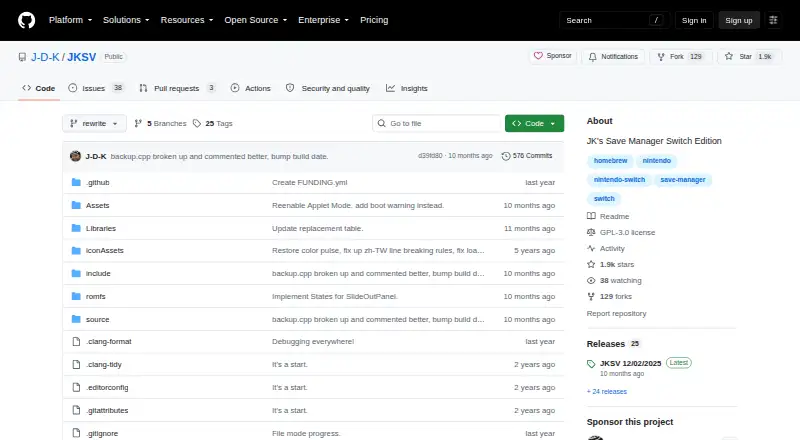Image resolution: width=800 pixels, height=440 pixels.
Task: Open the Insights tab
Action: pyautogui.click(x=407, y=88)
